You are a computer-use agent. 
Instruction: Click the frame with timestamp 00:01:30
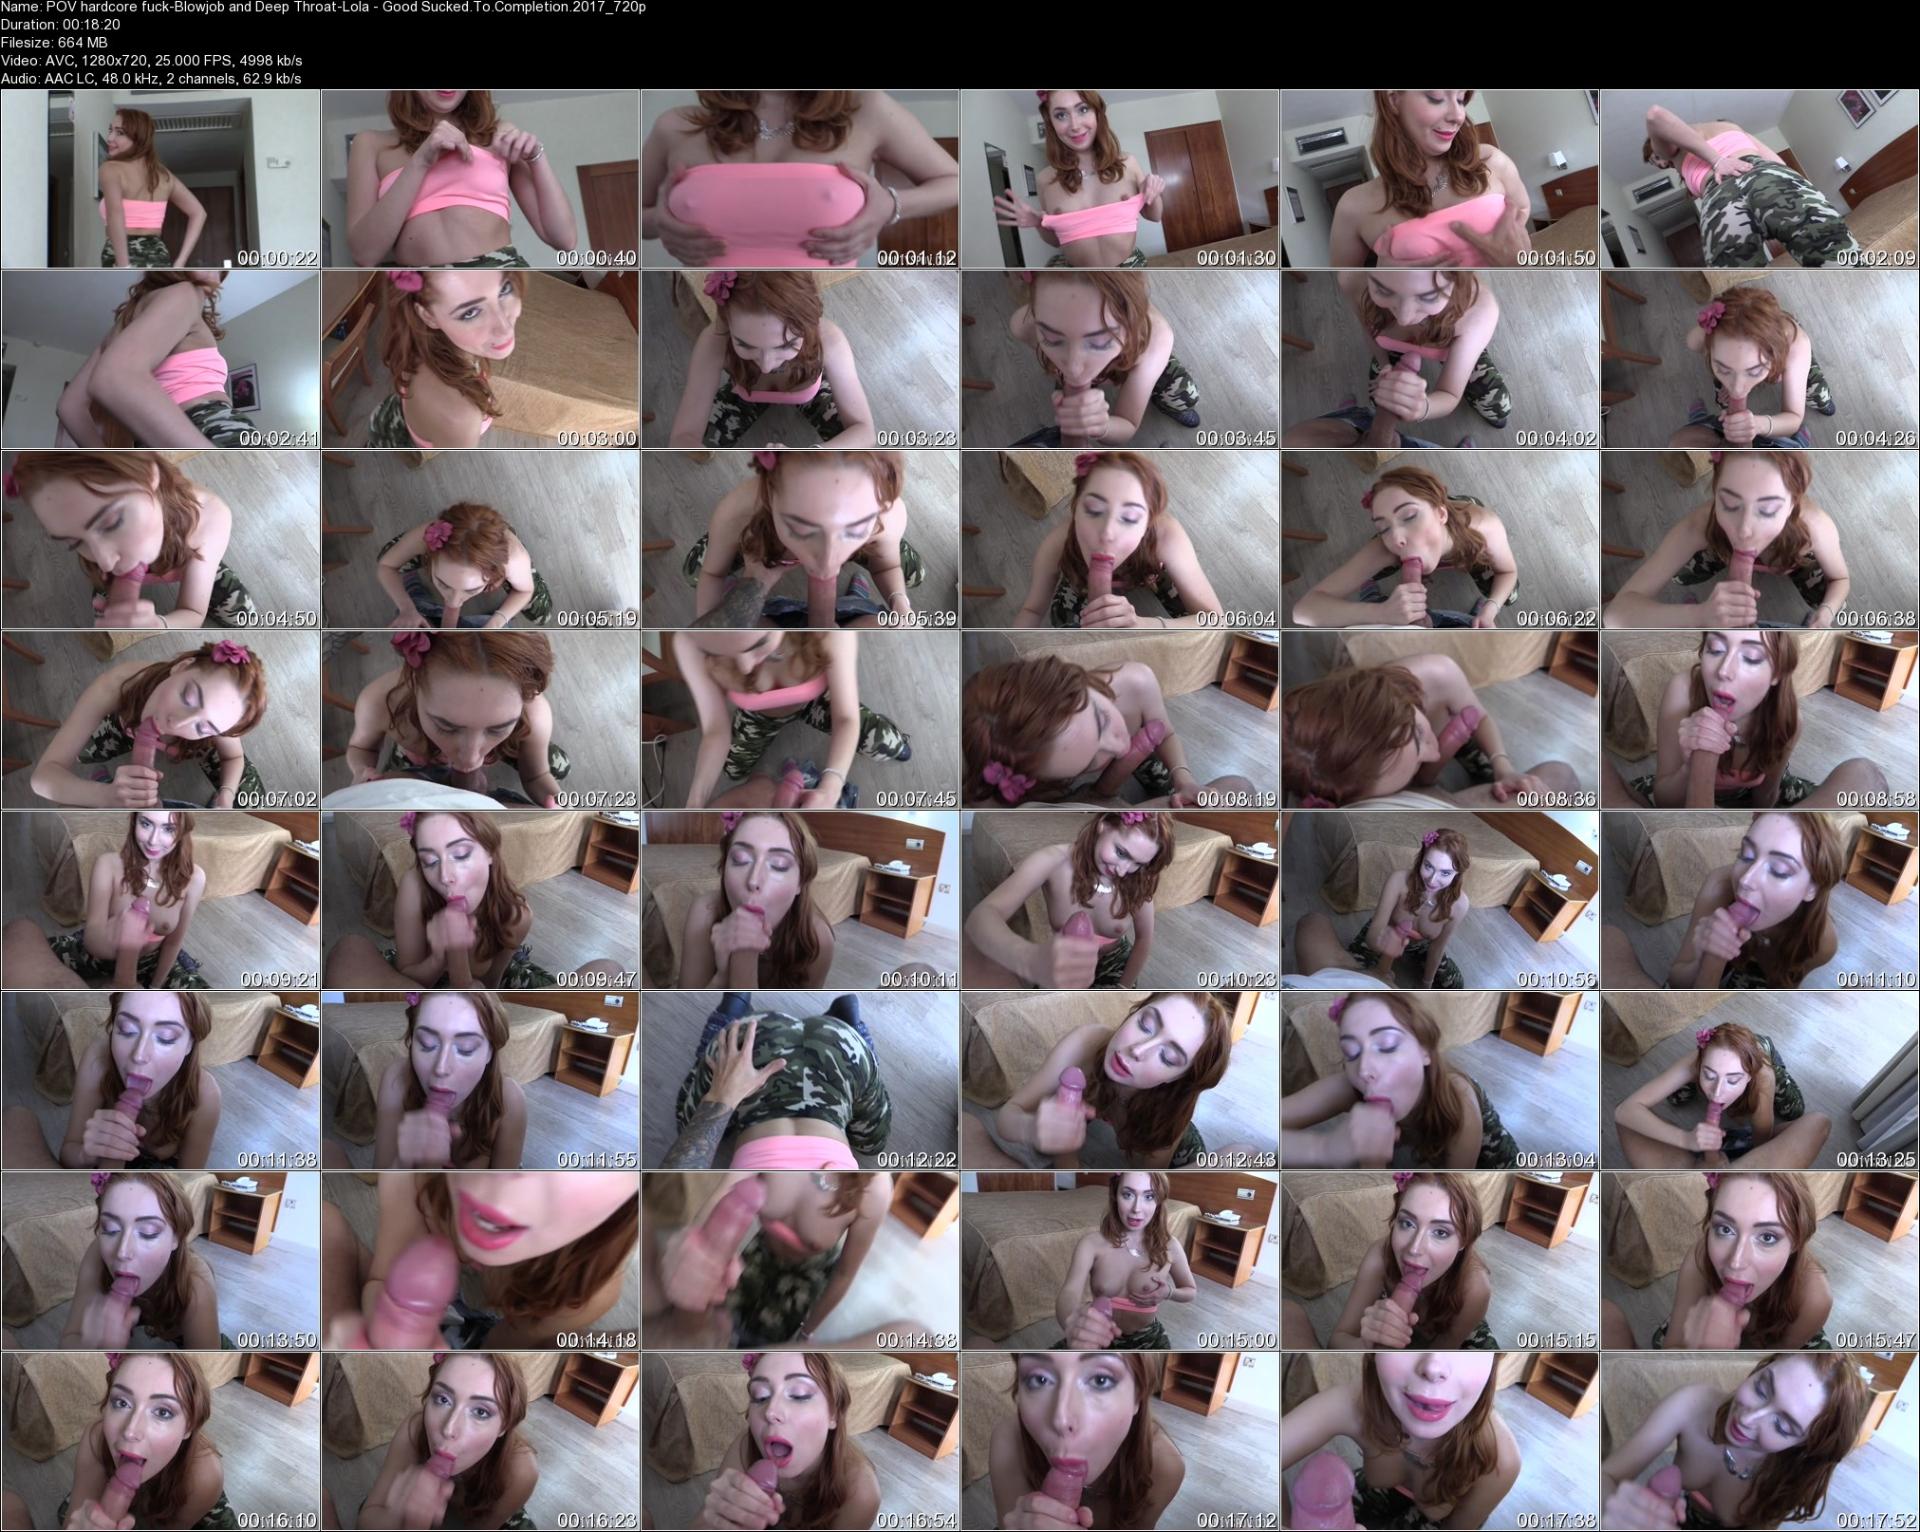pos(1119,179)
